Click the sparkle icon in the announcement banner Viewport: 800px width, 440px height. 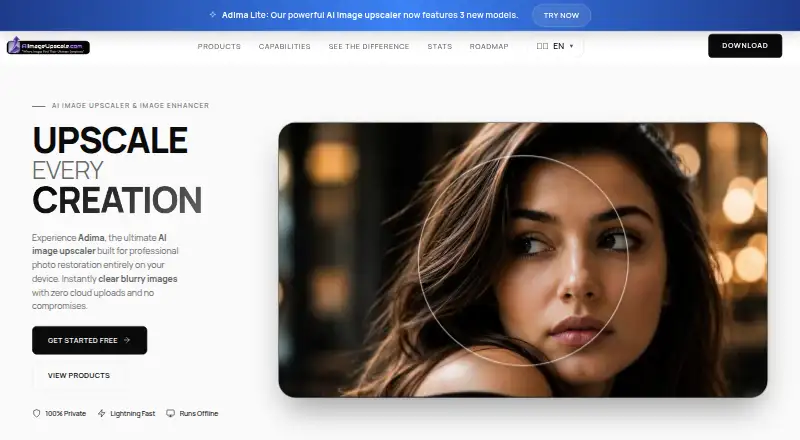pyautogui.click(x=213, y=15)
